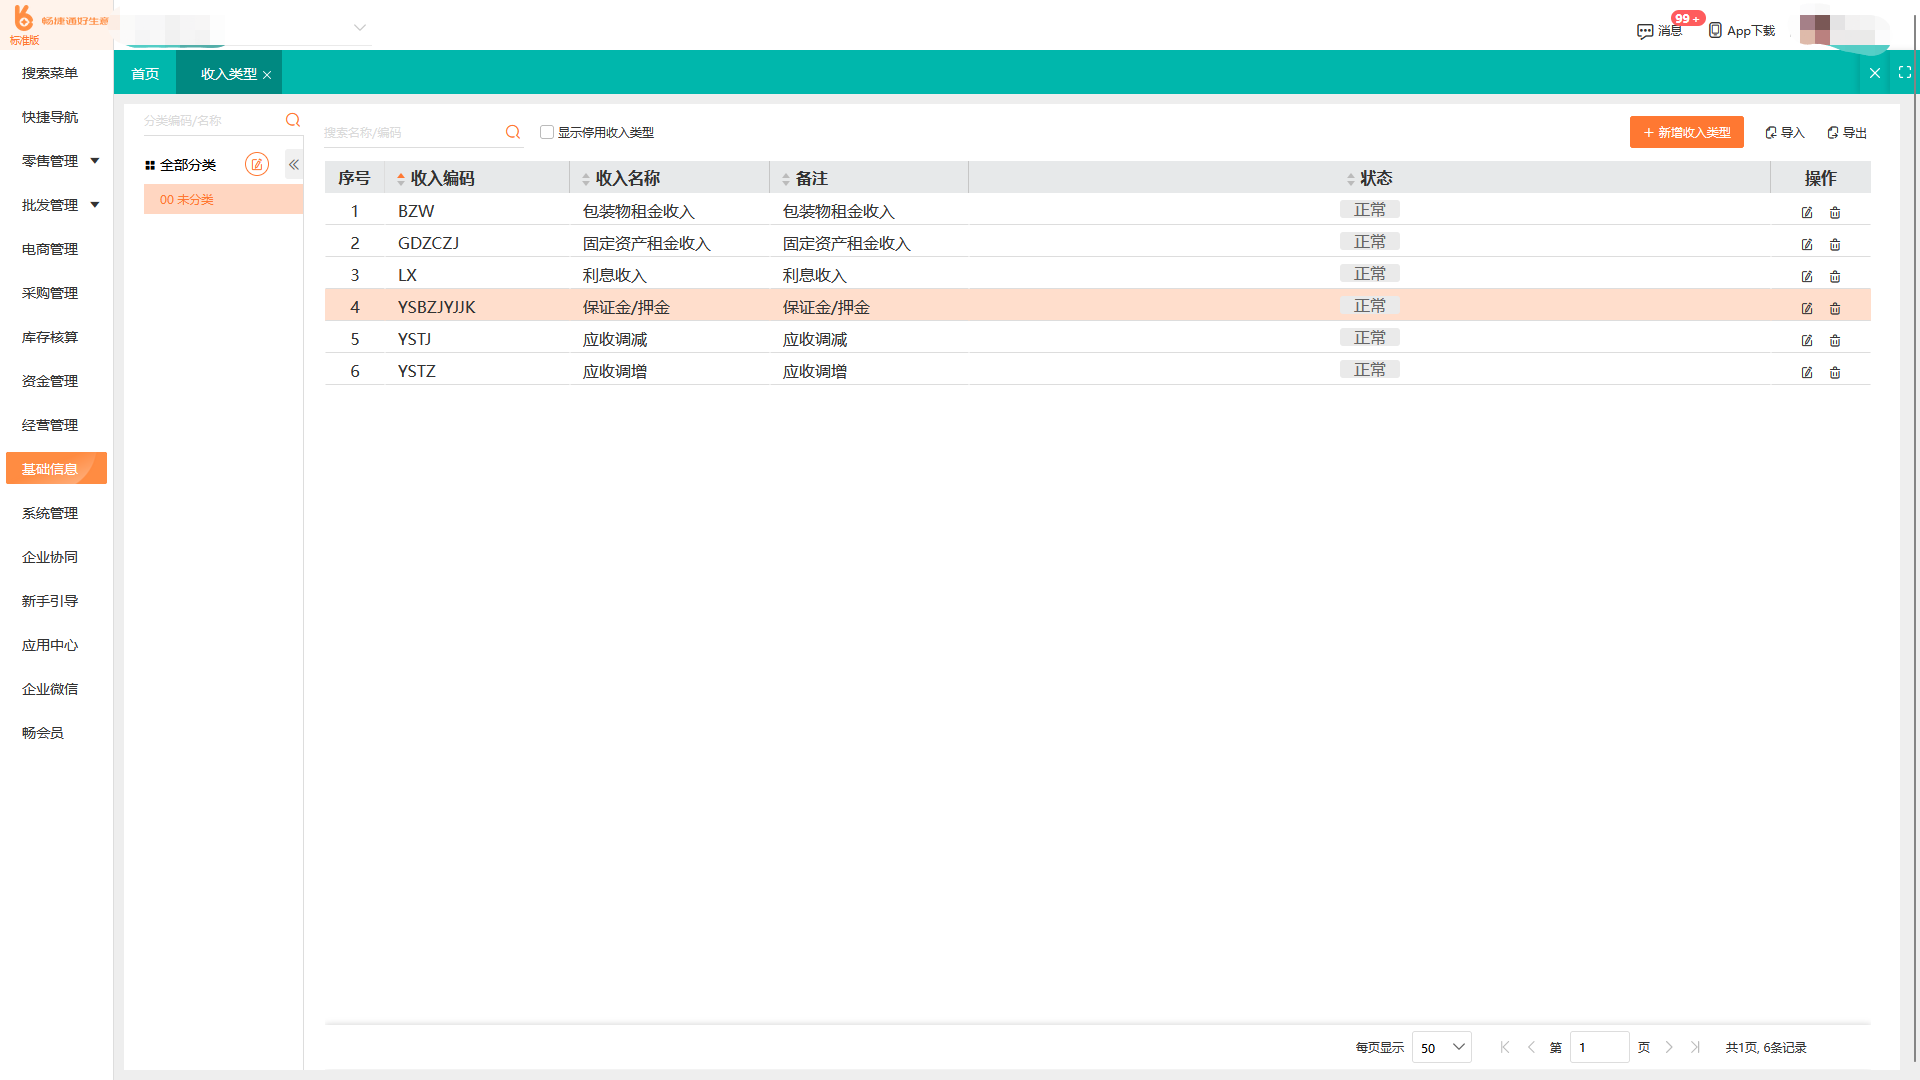Click the edit icon for BZW row

pos(1807,210)
